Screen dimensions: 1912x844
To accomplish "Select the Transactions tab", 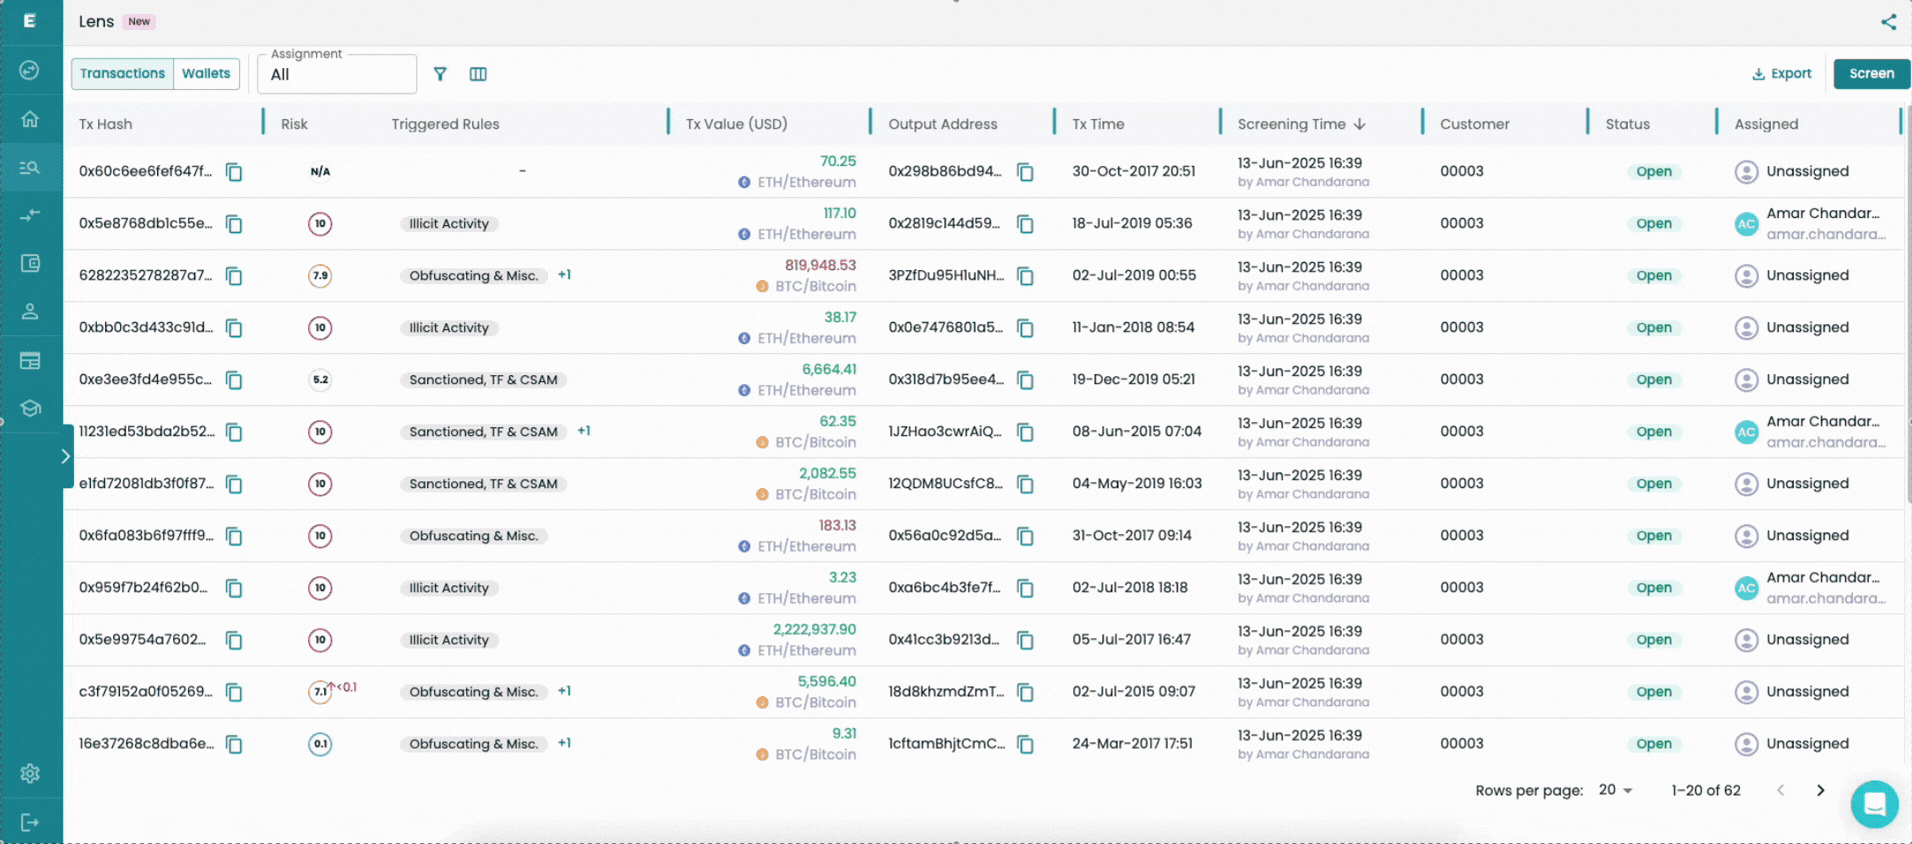I will click(122, 73).
